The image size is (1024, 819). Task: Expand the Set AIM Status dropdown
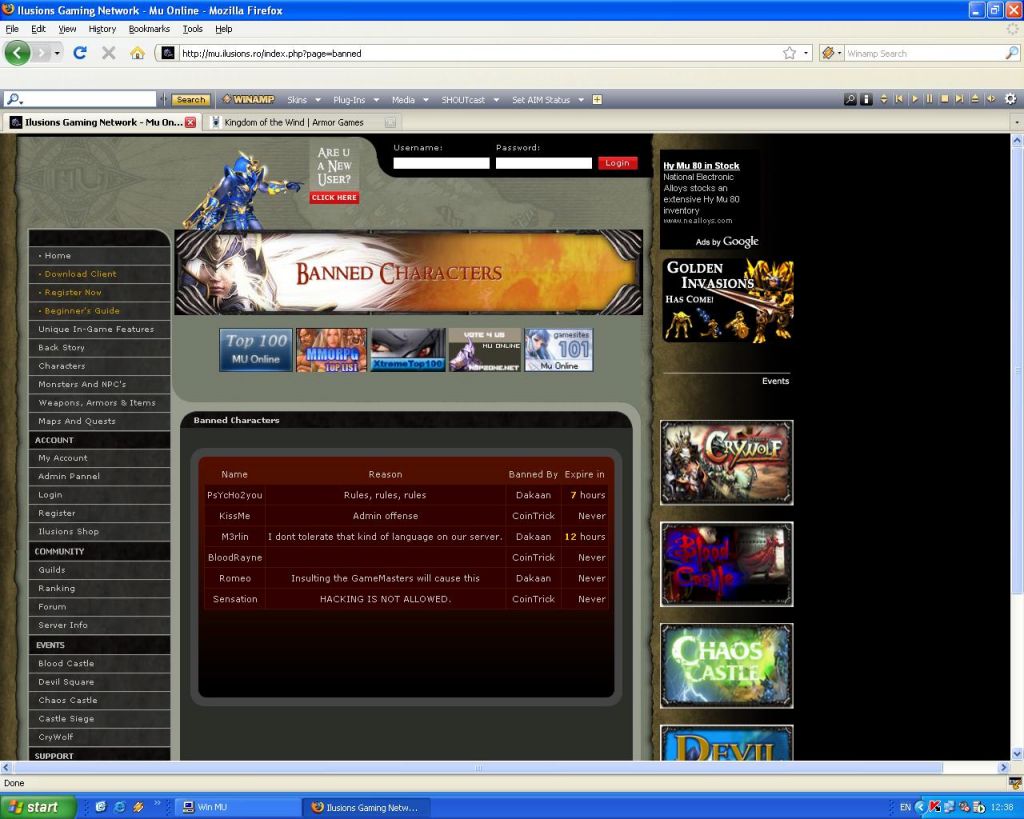[546, 100]
